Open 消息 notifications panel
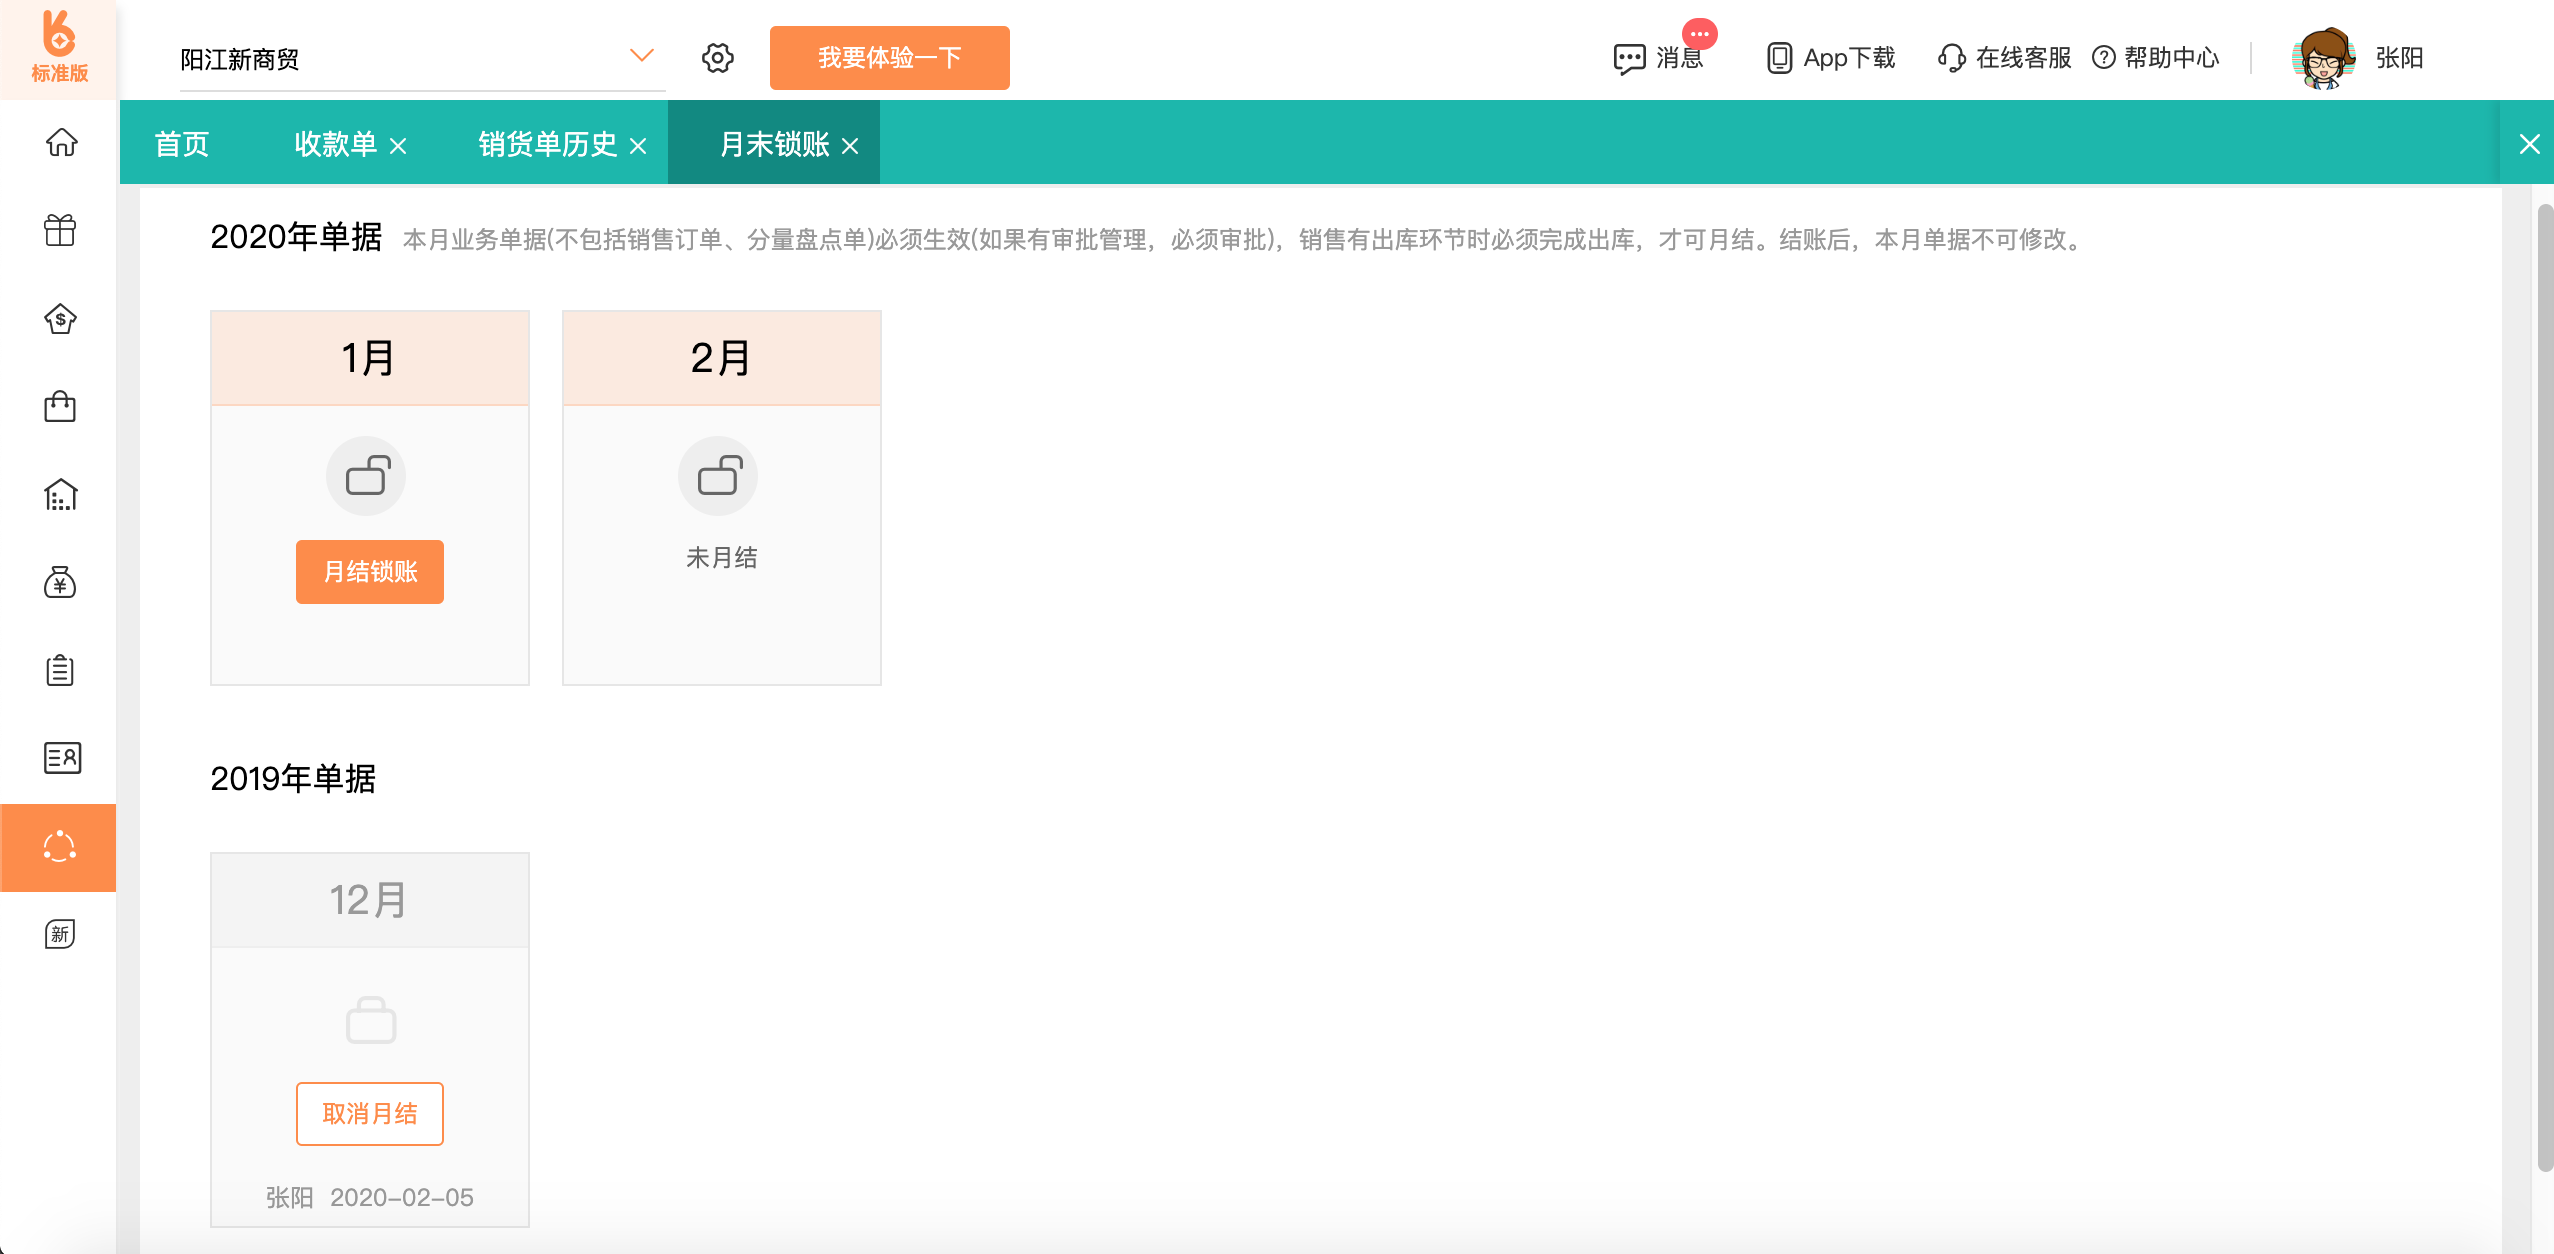 point(1660,59)
